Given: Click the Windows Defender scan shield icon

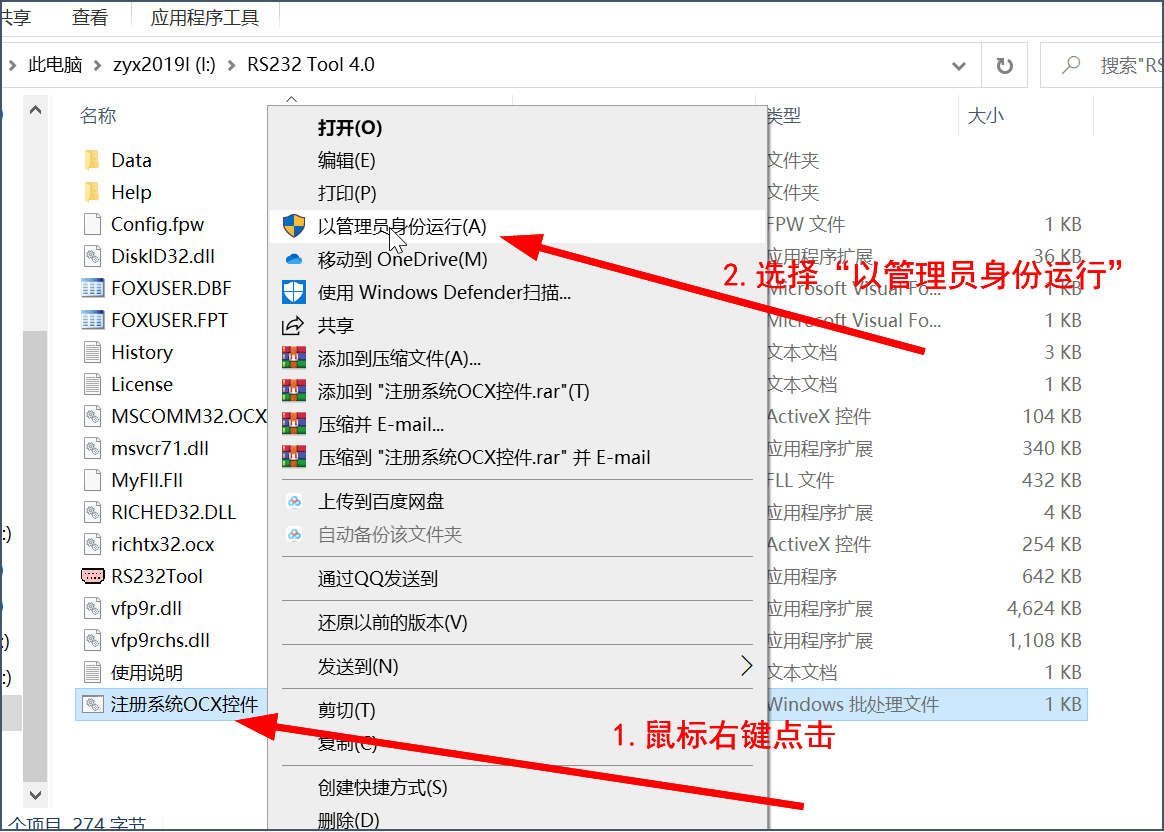Looking at the screenshot, I should pos(291,291).
